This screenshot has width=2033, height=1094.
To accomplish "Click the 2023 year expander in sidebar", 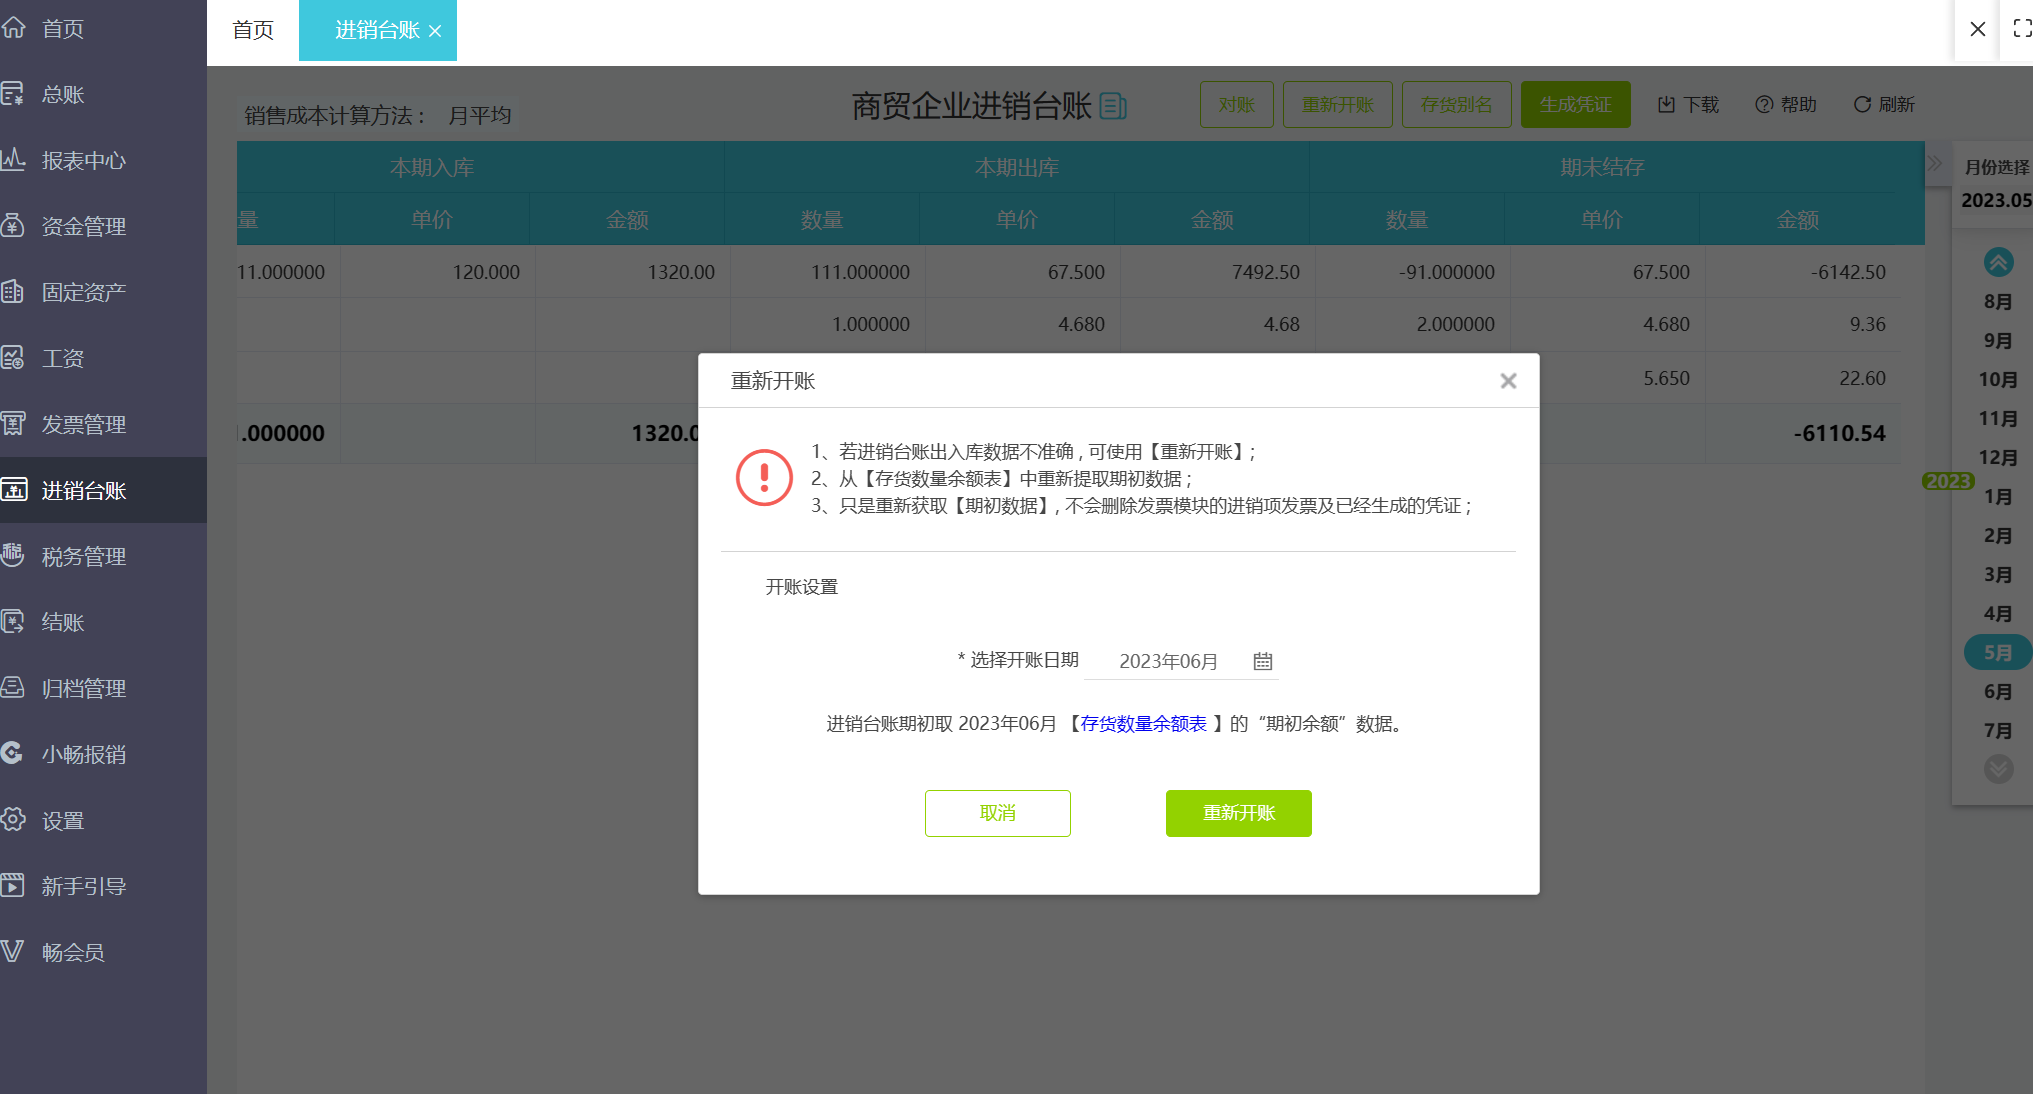I will (1954, 480).
